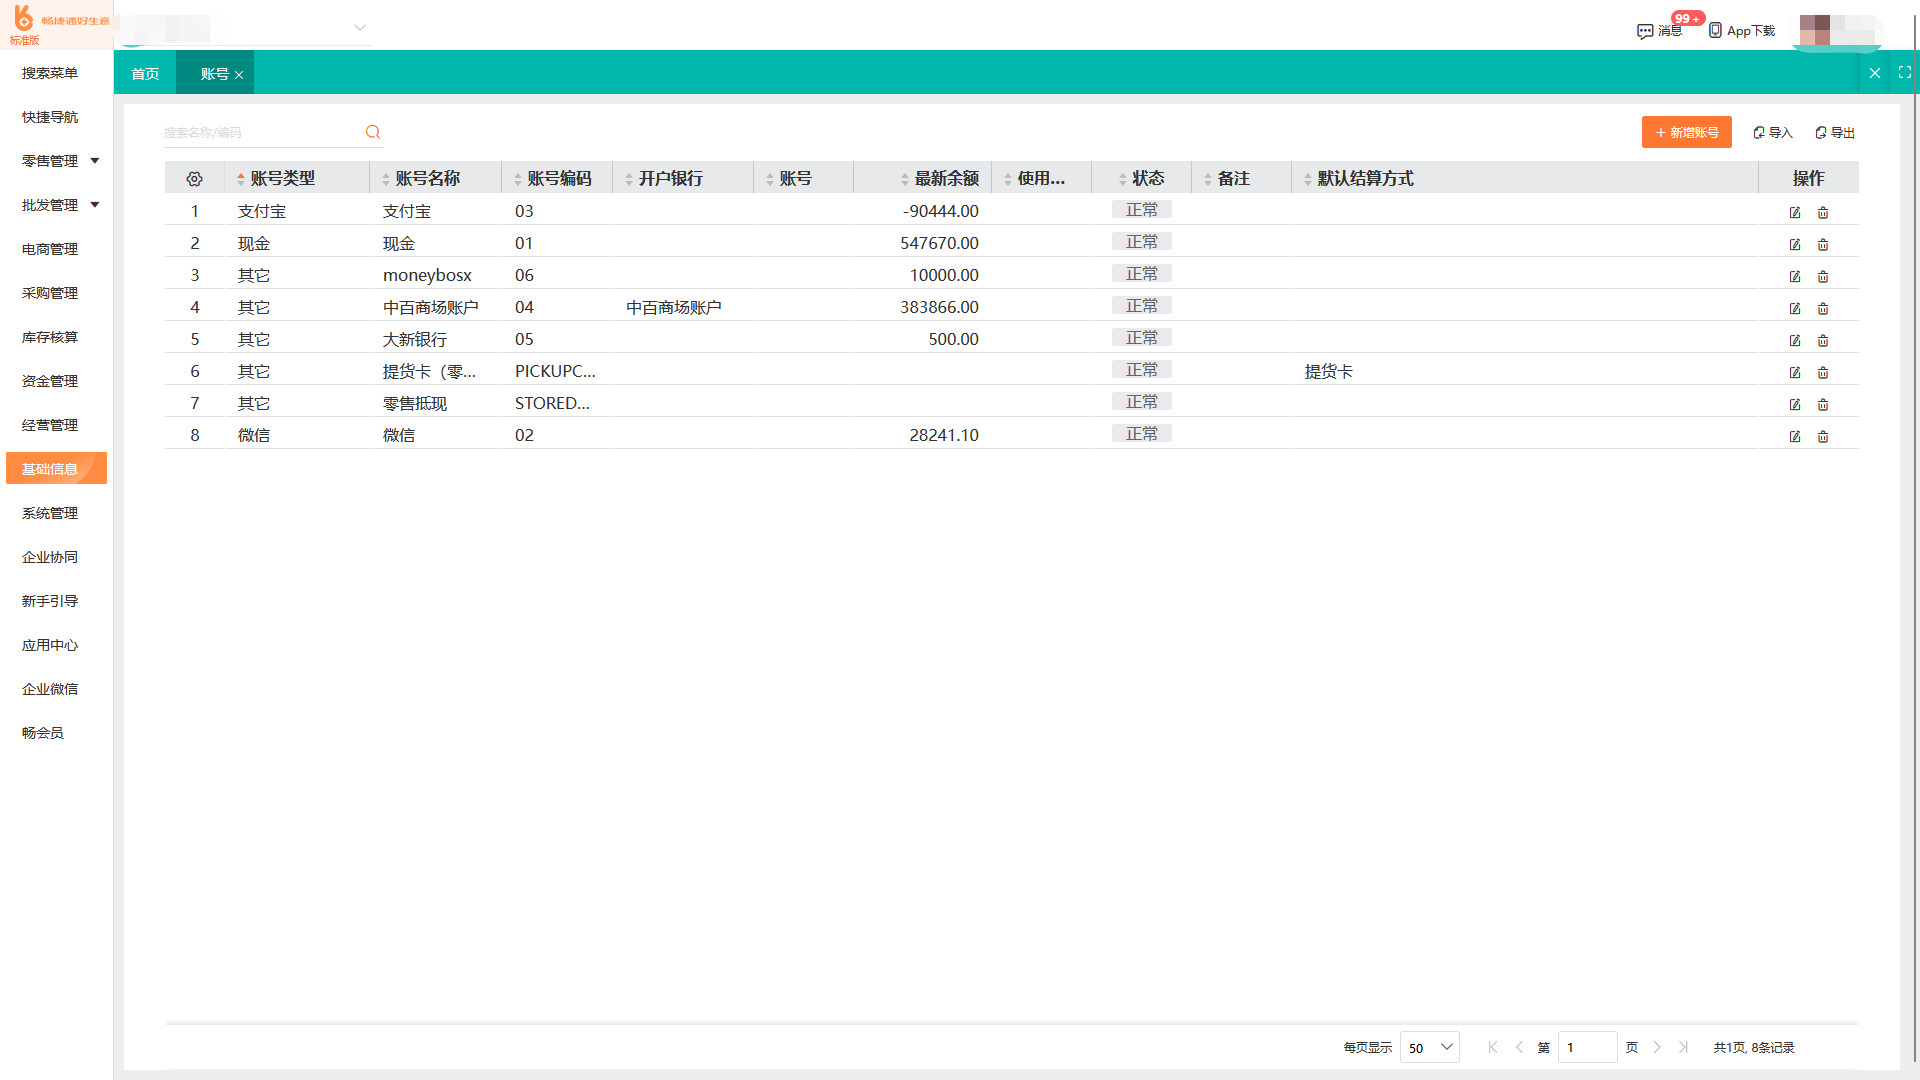Expand the page size dropdown showing 50

1428,1047
